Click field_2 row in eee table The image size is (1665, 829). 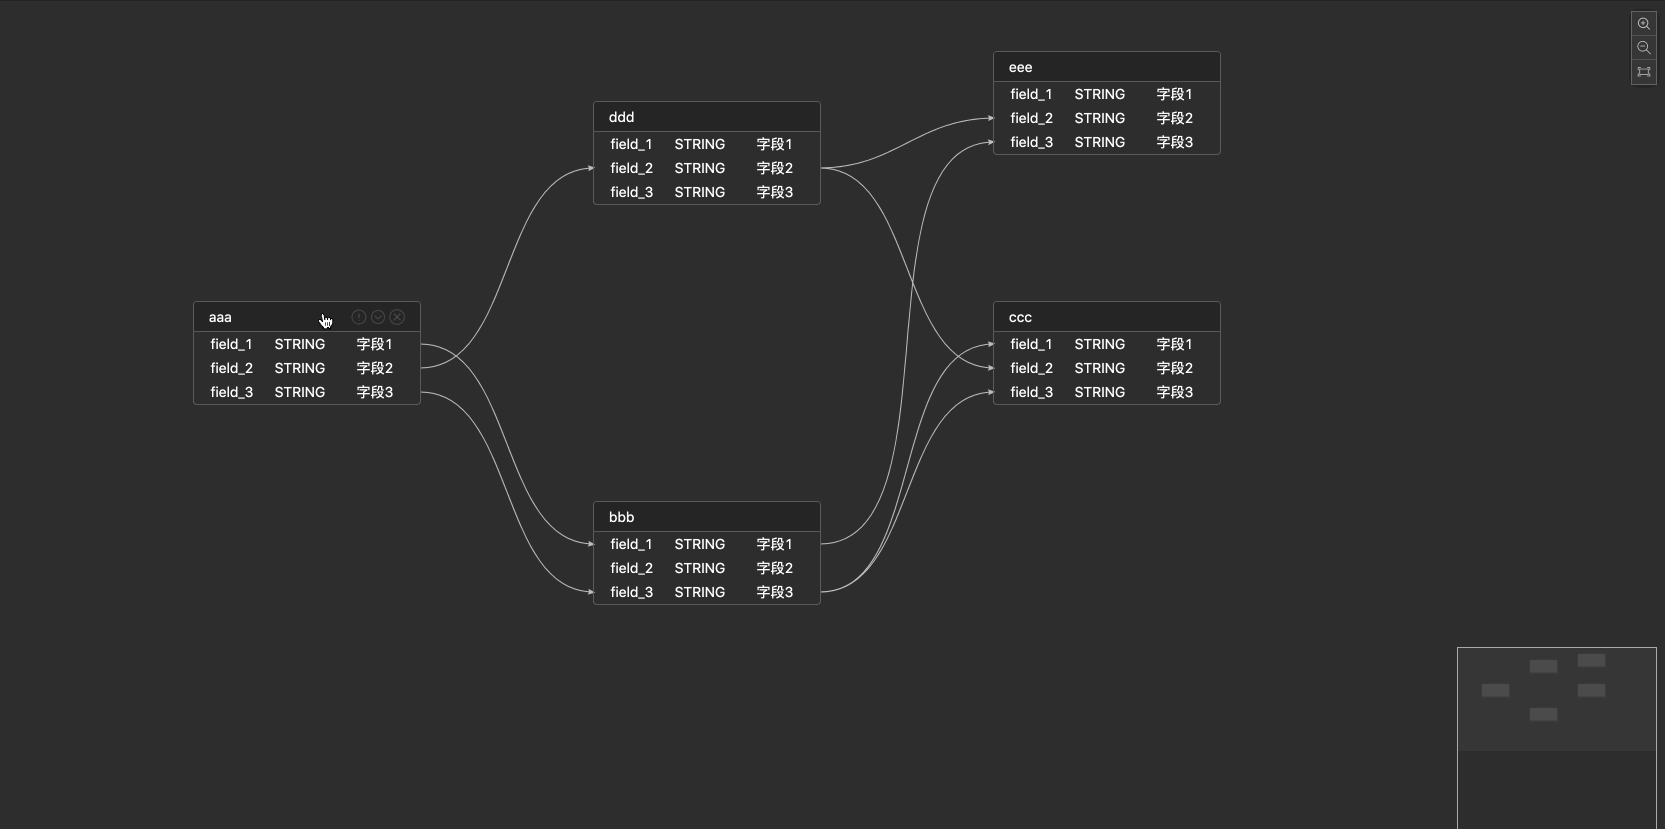coord(1106,118)
